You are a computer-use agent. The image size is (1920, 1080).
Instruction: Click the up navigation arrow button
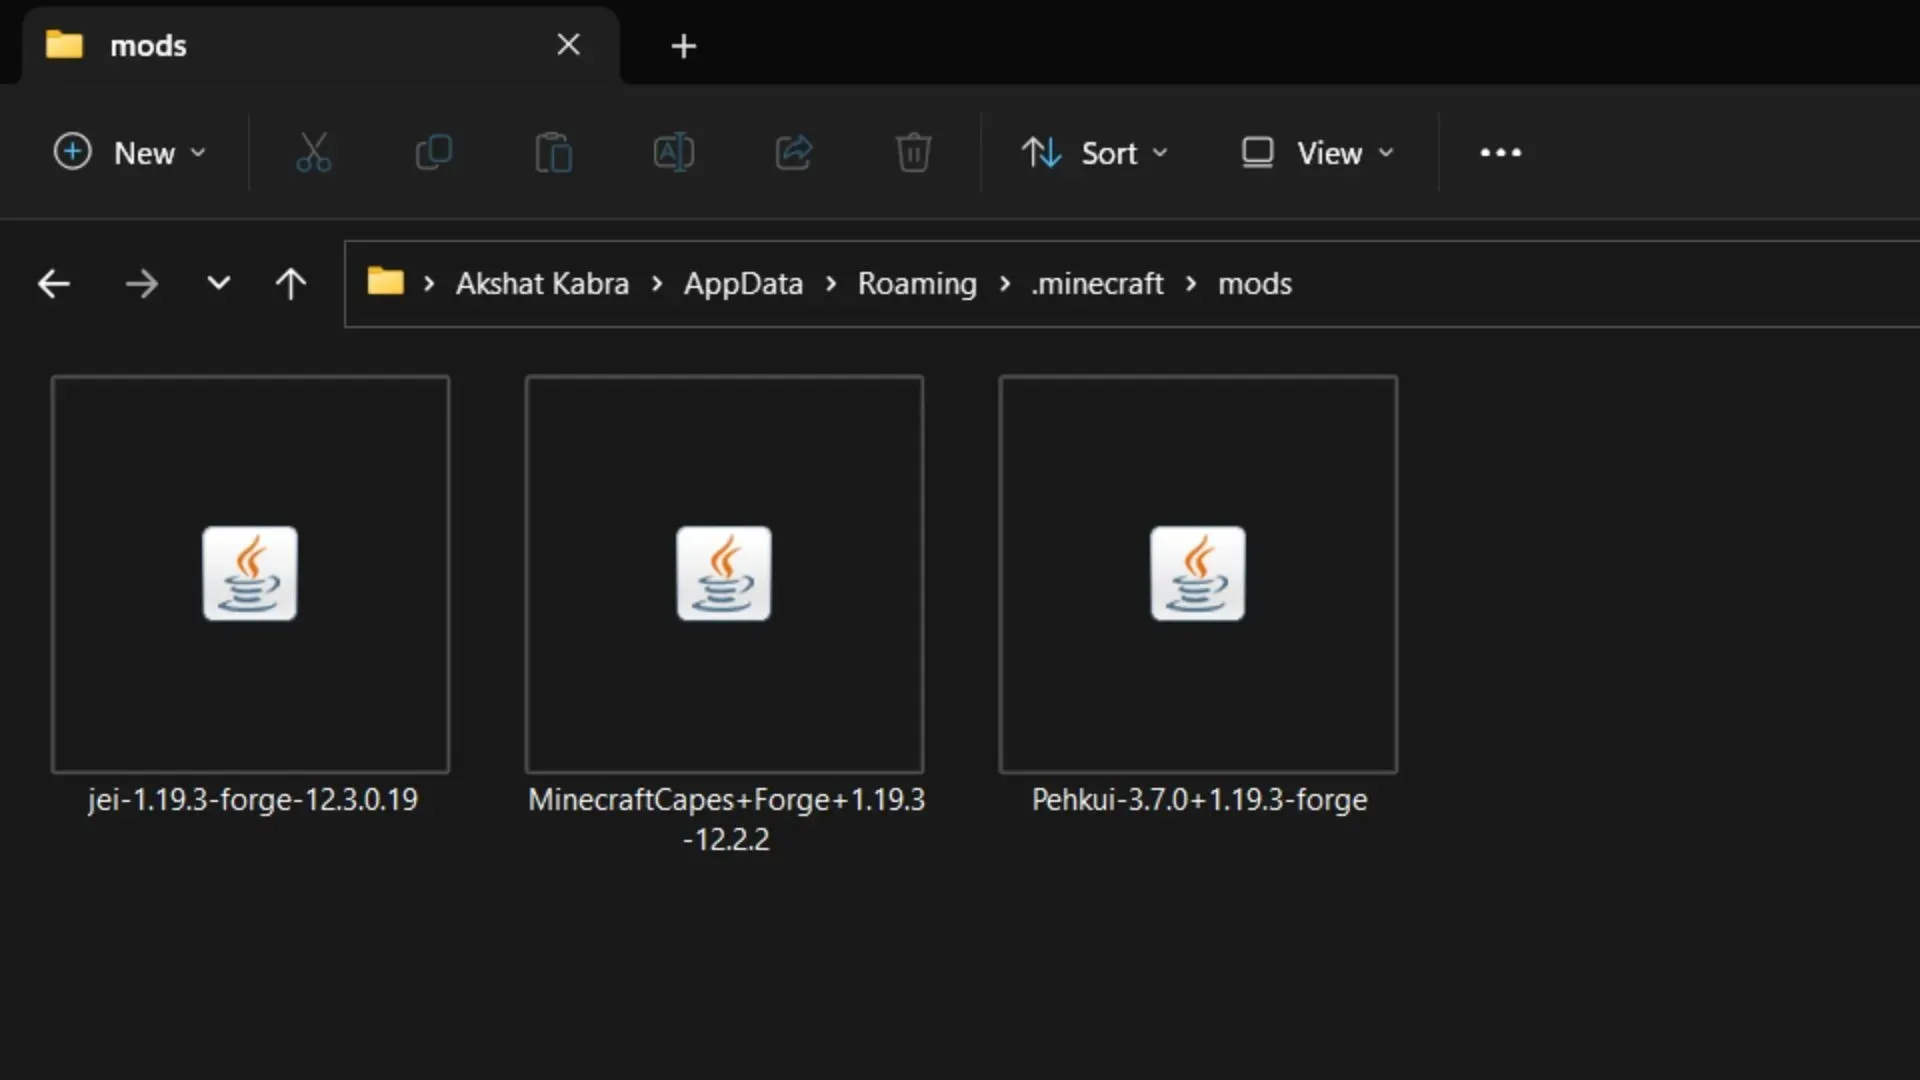coord(291,284)
